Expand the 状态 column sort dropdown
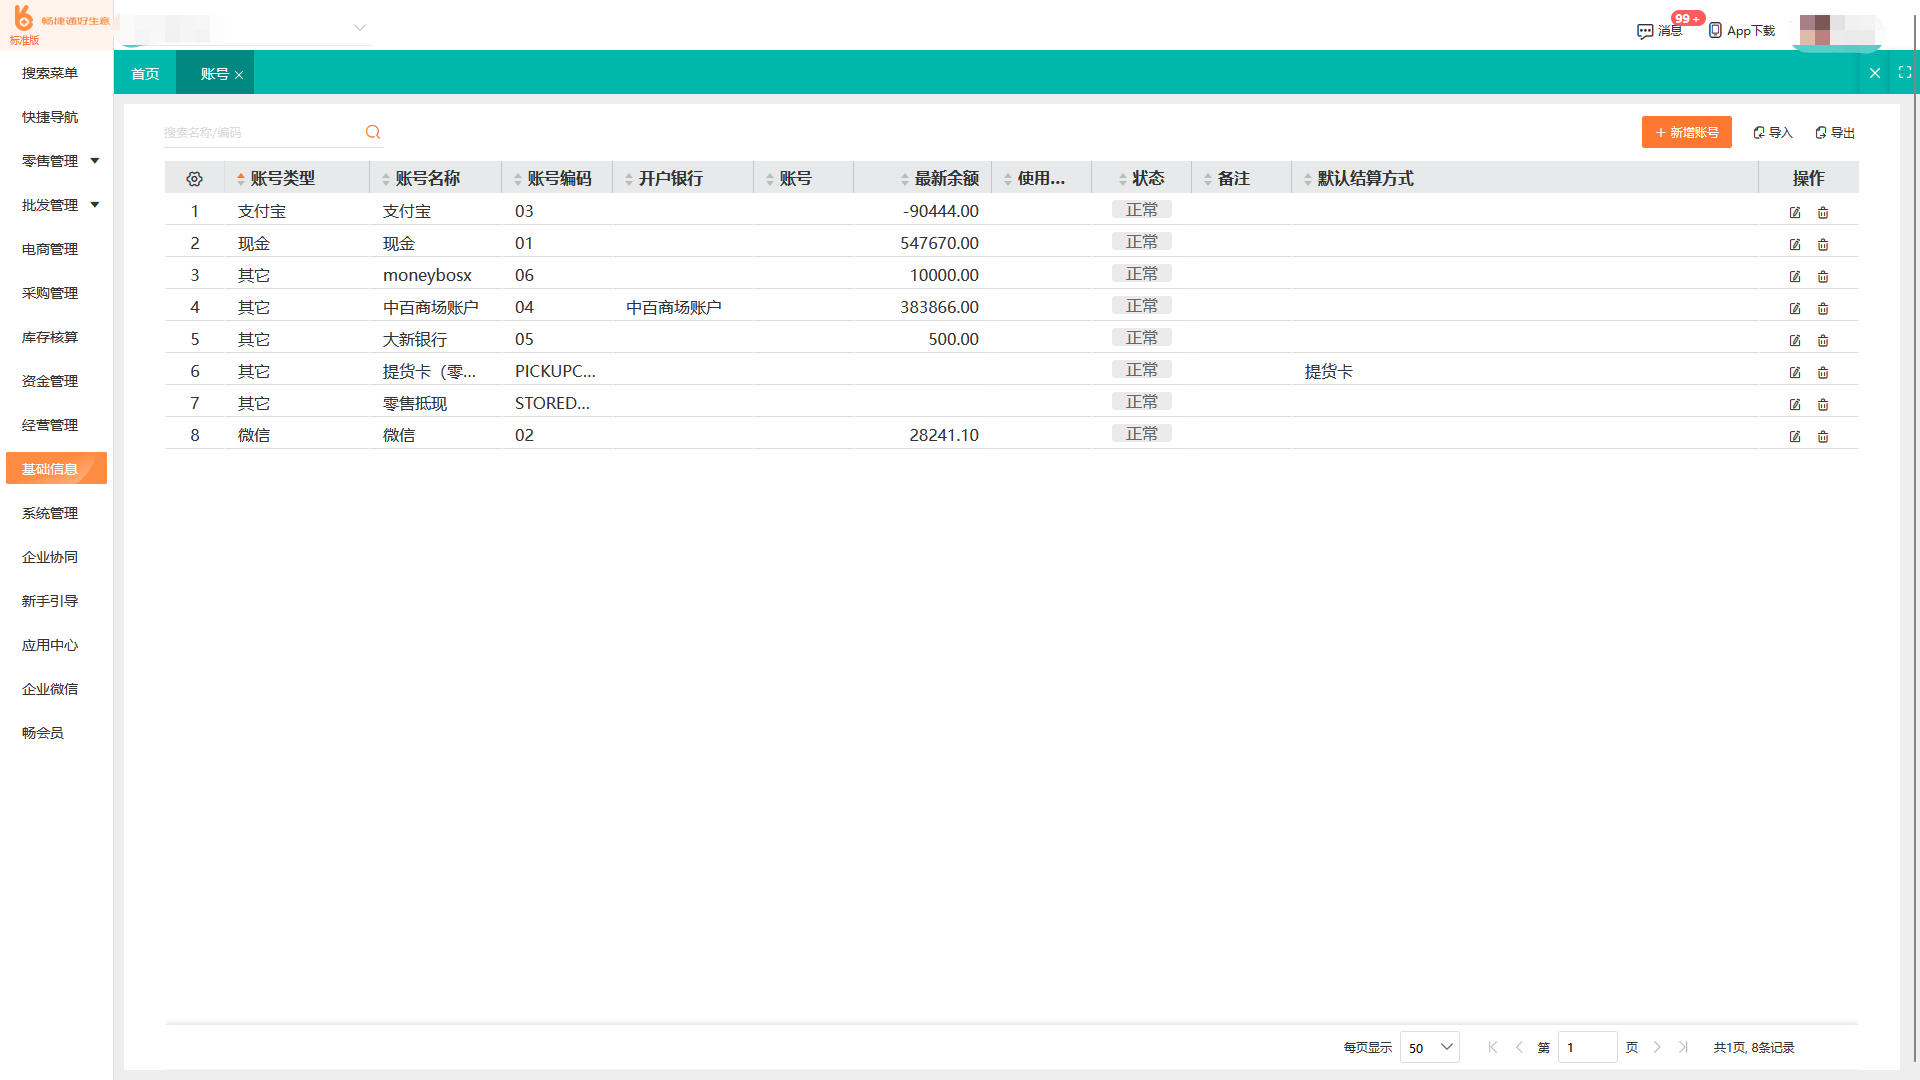 point(1121,178)
